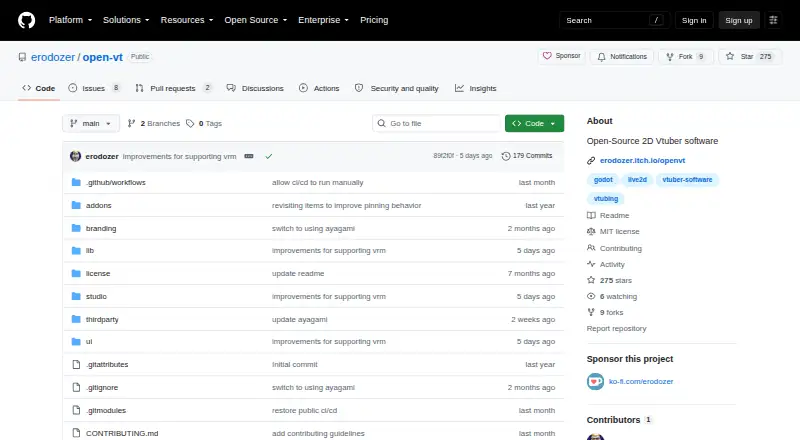Open the Activity link in About

point(606,264)
